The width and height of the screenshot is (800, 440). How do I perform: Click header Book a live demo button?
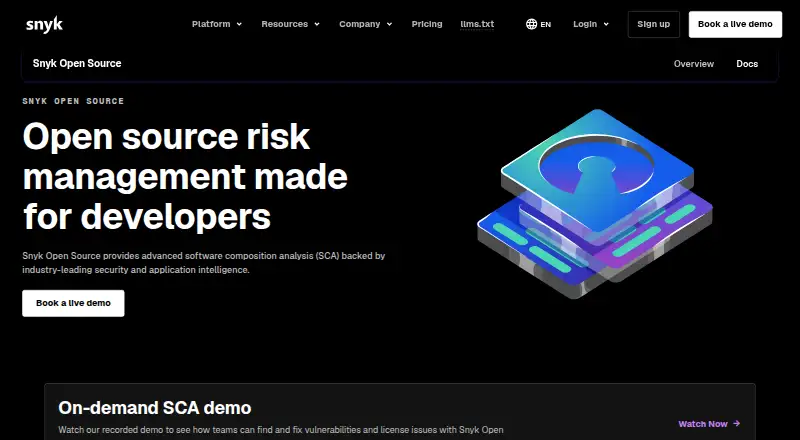click(735, 25)
